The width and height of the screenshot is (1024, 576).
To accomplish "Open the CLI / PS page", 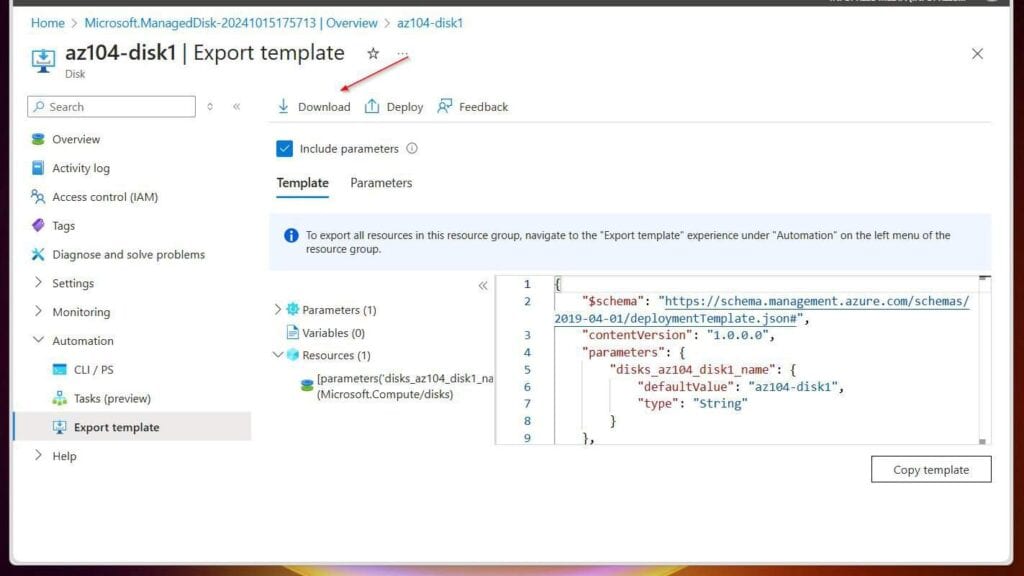I will [x=93, y=370].
